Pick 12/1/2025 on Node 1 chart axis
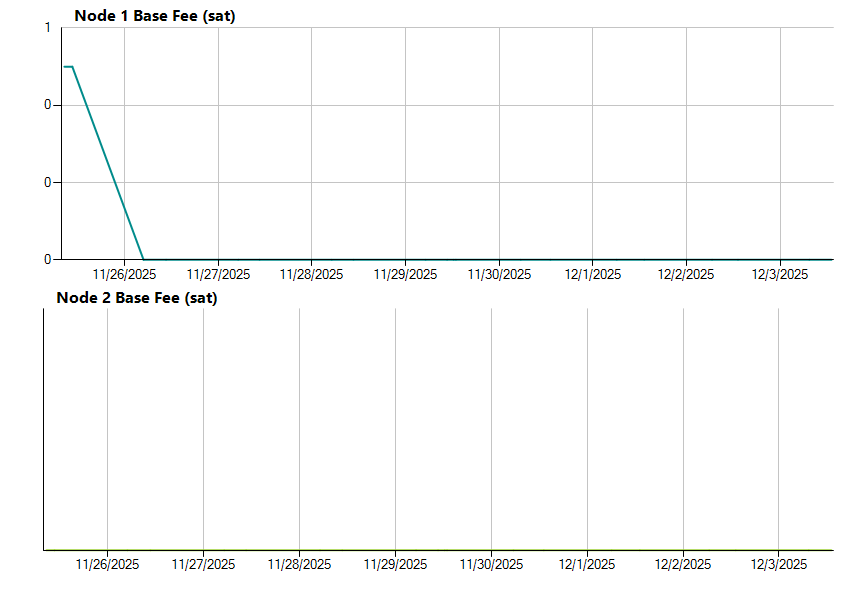 (592, 274)
